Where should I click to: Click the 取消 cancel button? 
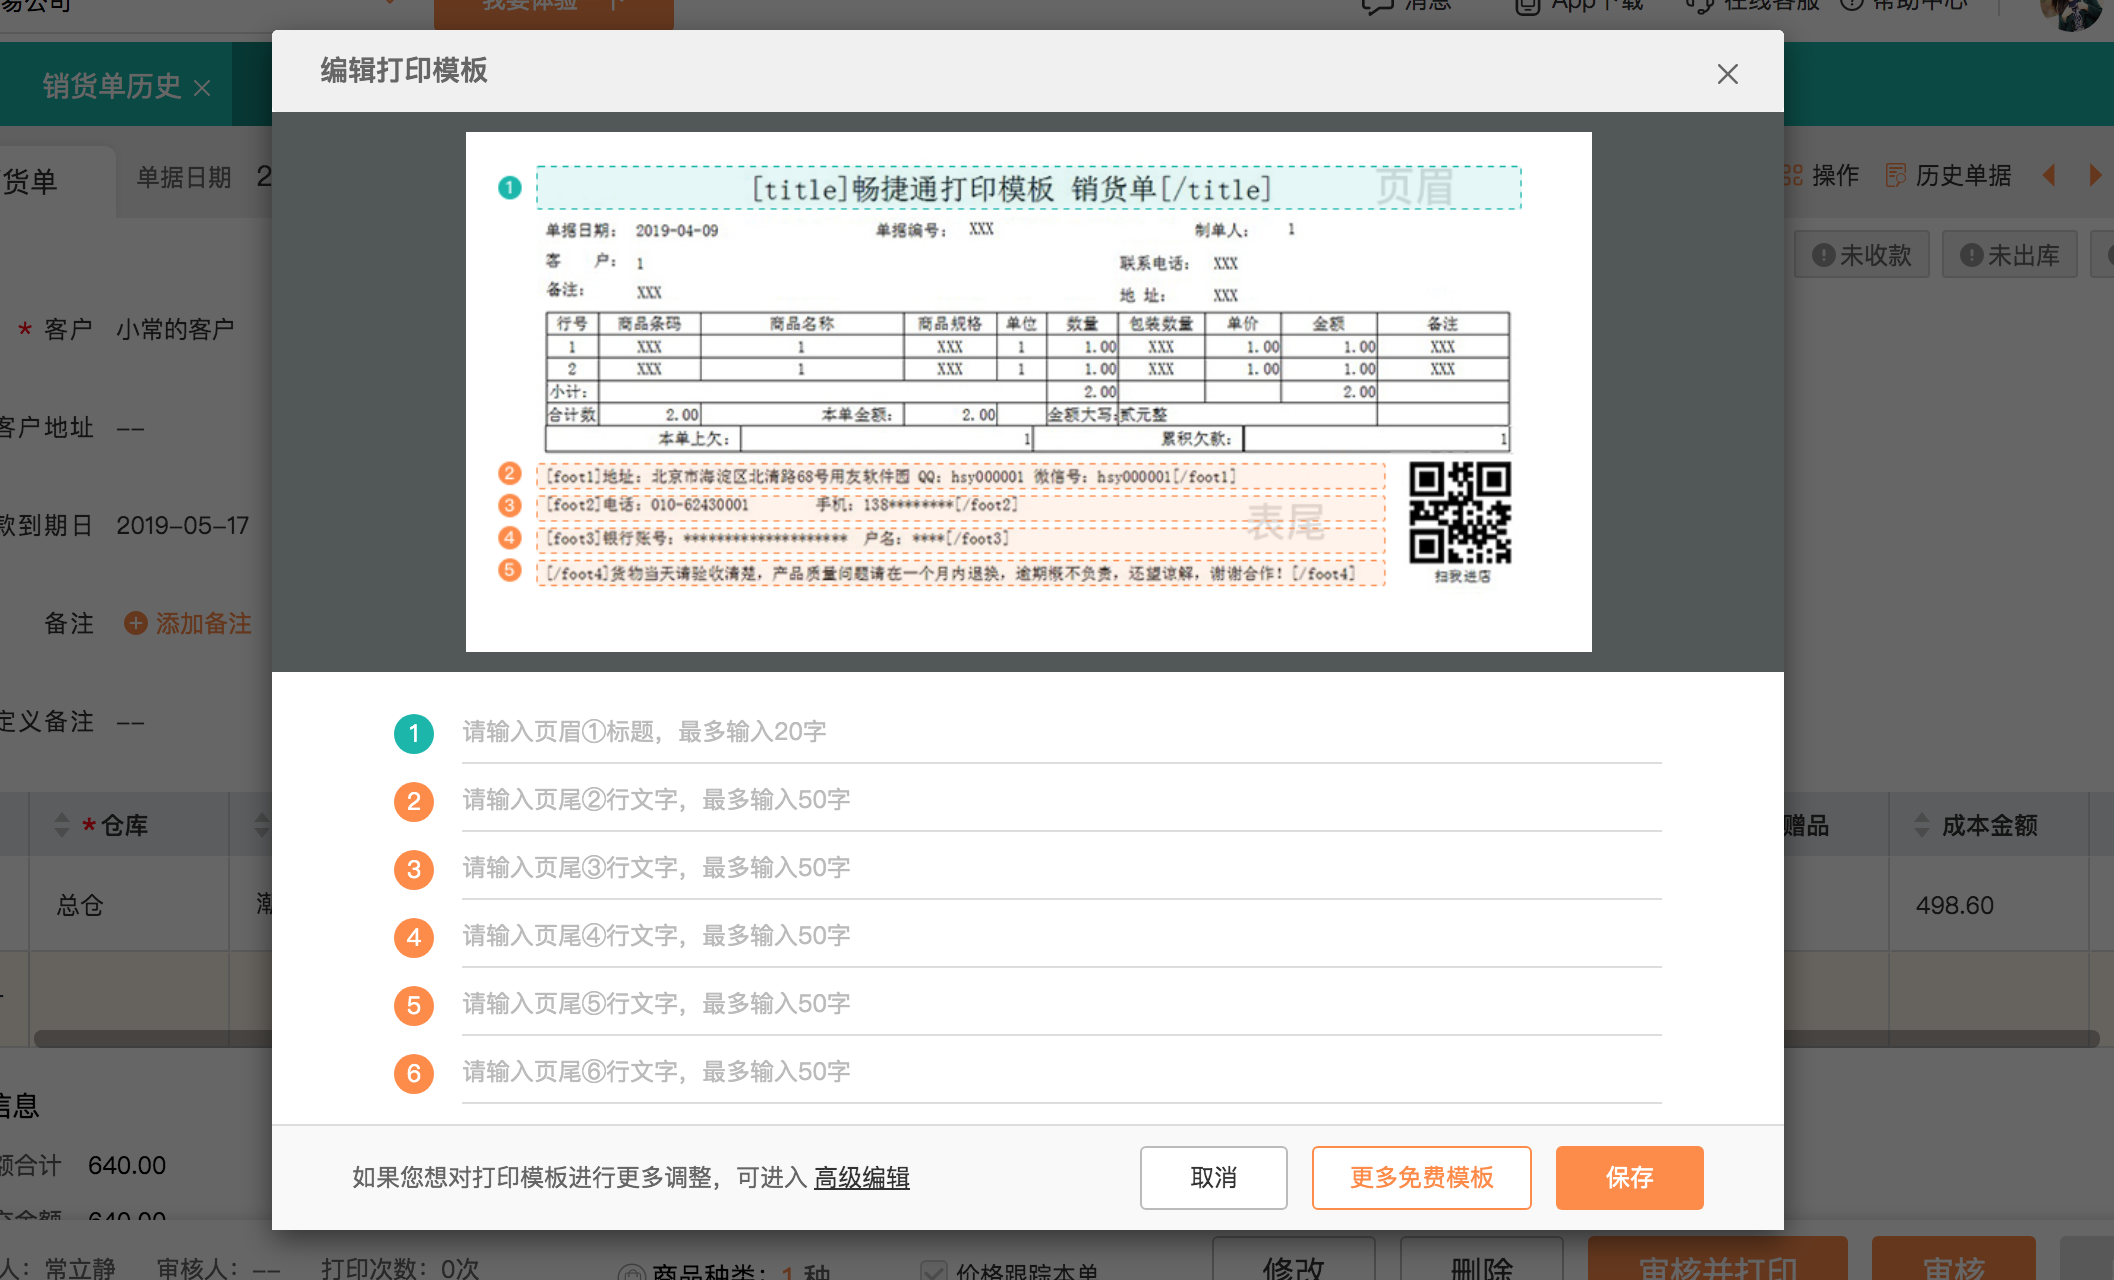coord(1216,1176)
